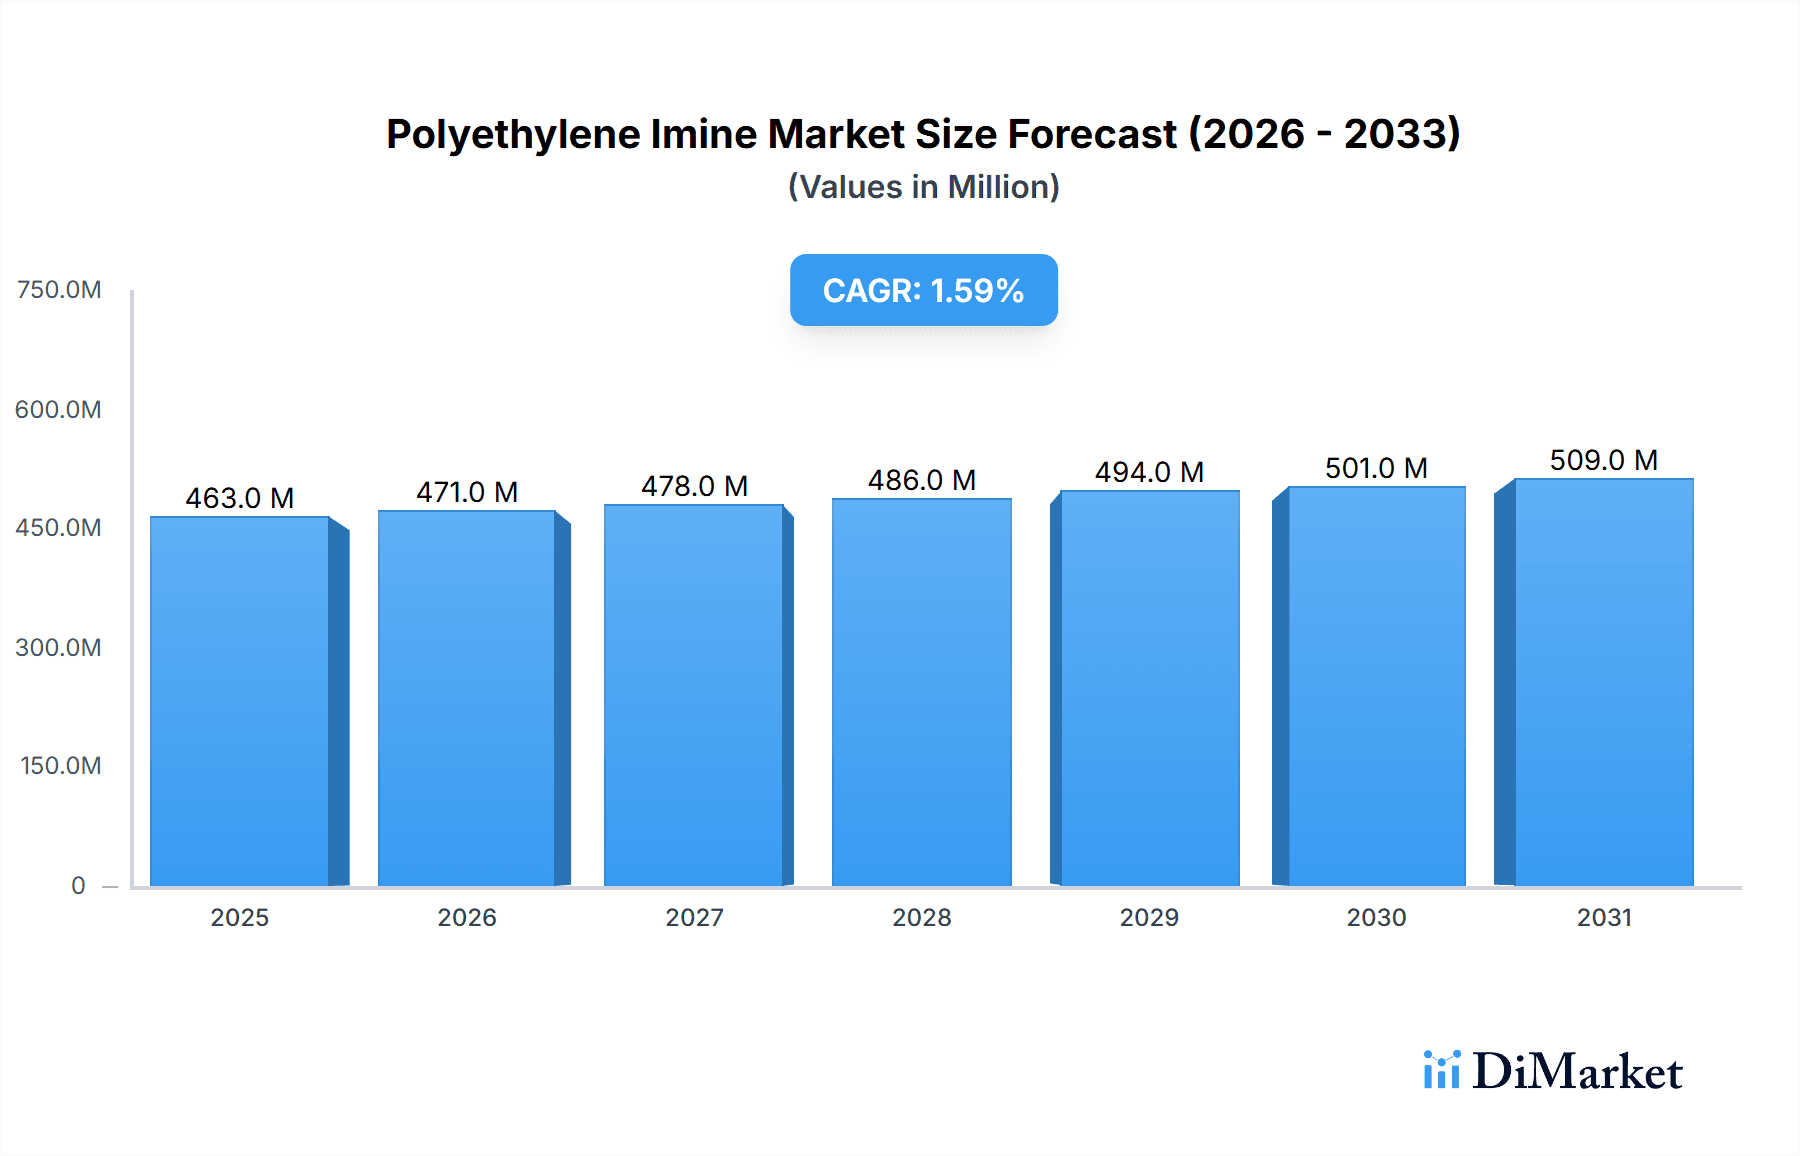Image resolution: width=1800 pixels, height=1156 pixels.
Task: Click the zero mark on the y-axis
Action: 79,884
